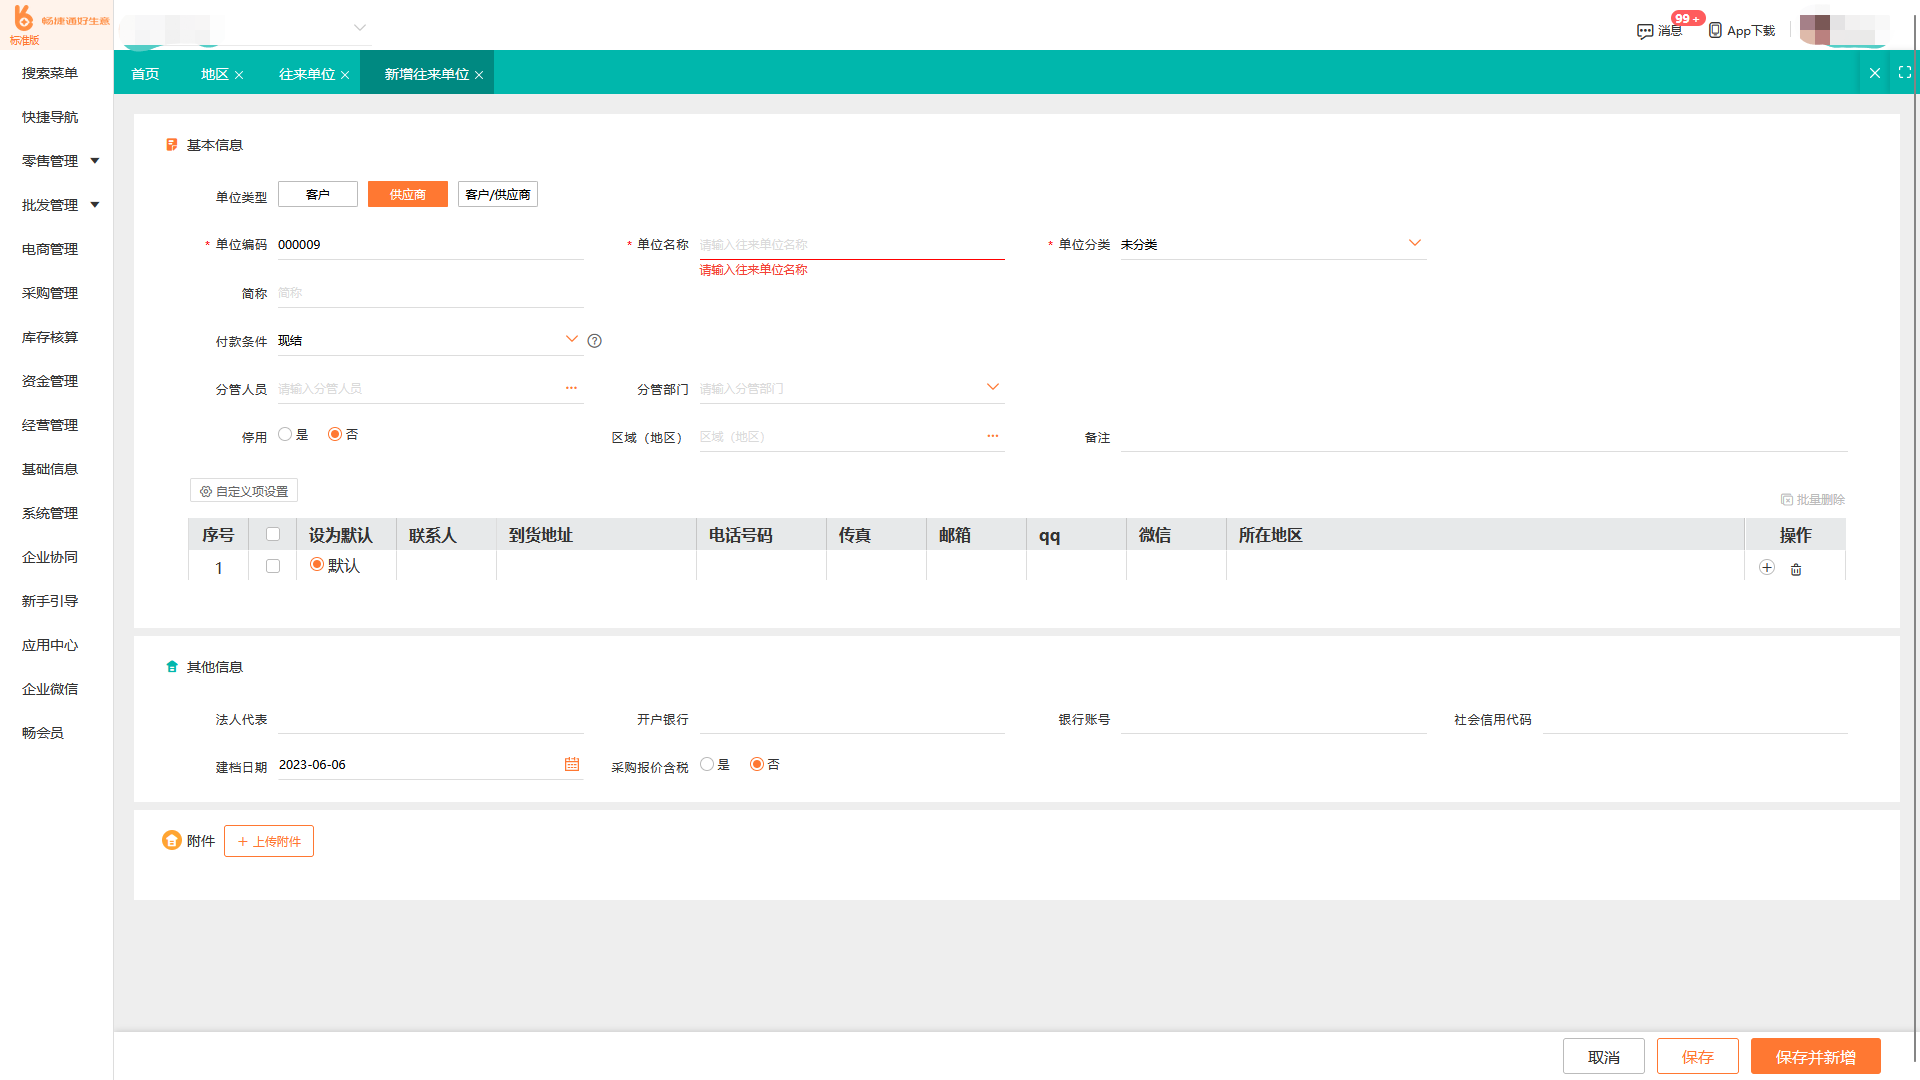
Task: Click the 客户/供应商 combined type icon
Action: (498, 194)
